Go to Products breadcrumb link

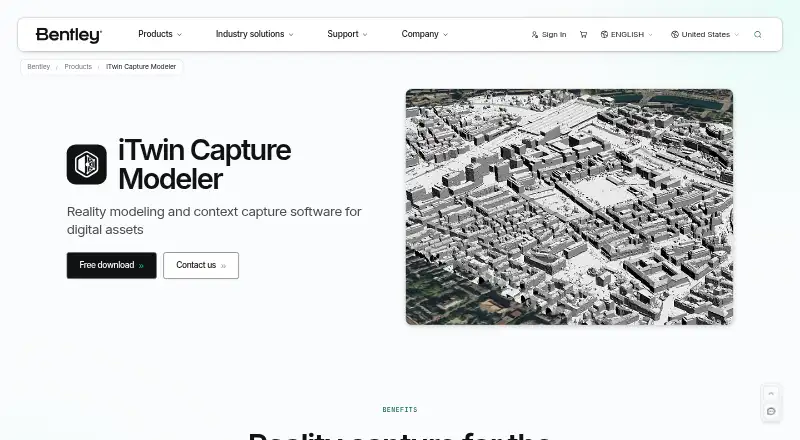(78, 67)
